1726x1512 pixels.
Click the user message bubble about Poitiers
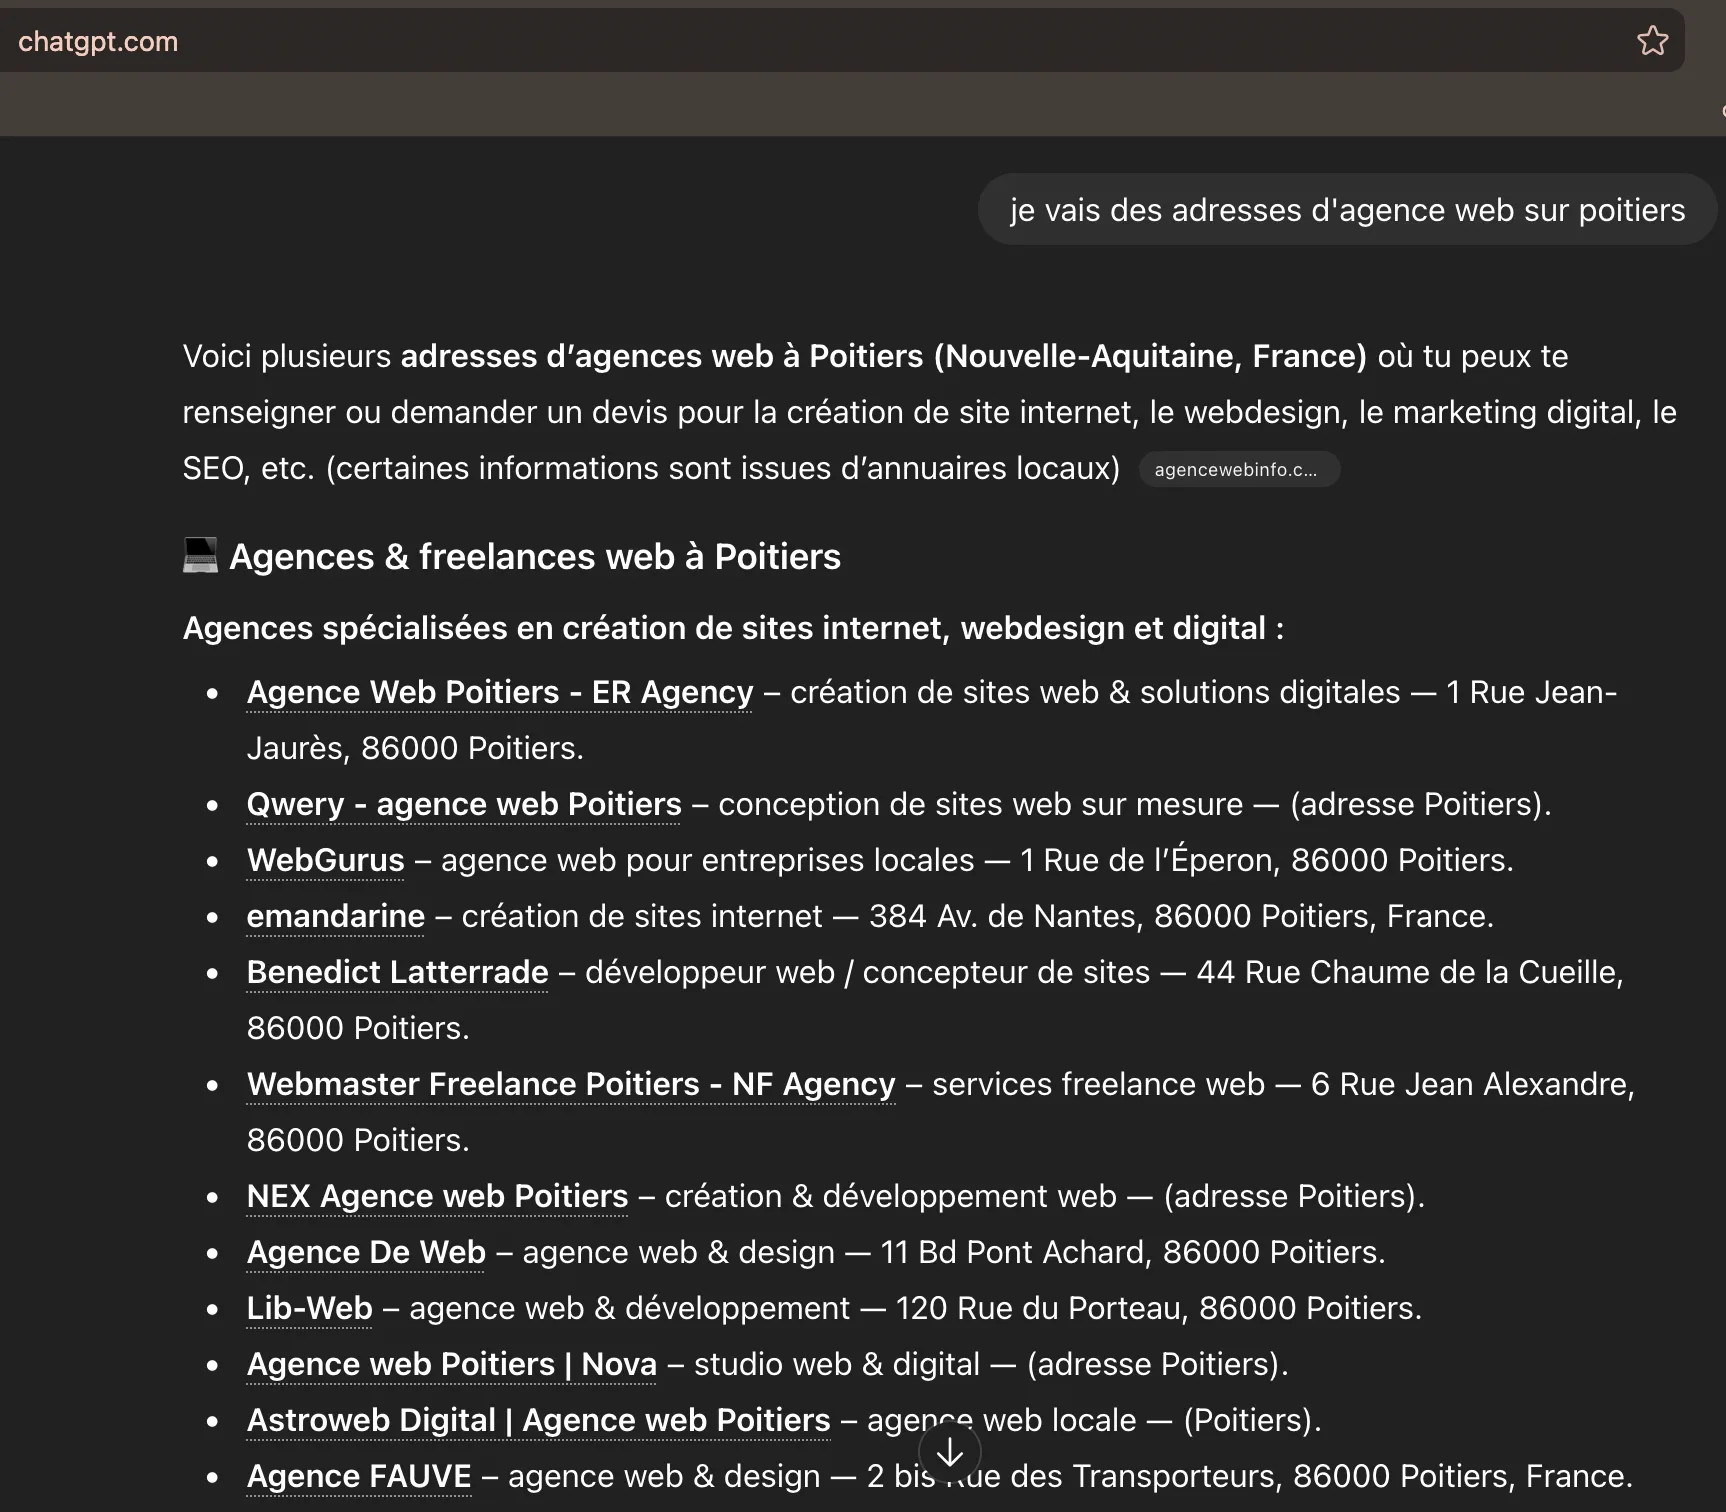click(1346, 210)
